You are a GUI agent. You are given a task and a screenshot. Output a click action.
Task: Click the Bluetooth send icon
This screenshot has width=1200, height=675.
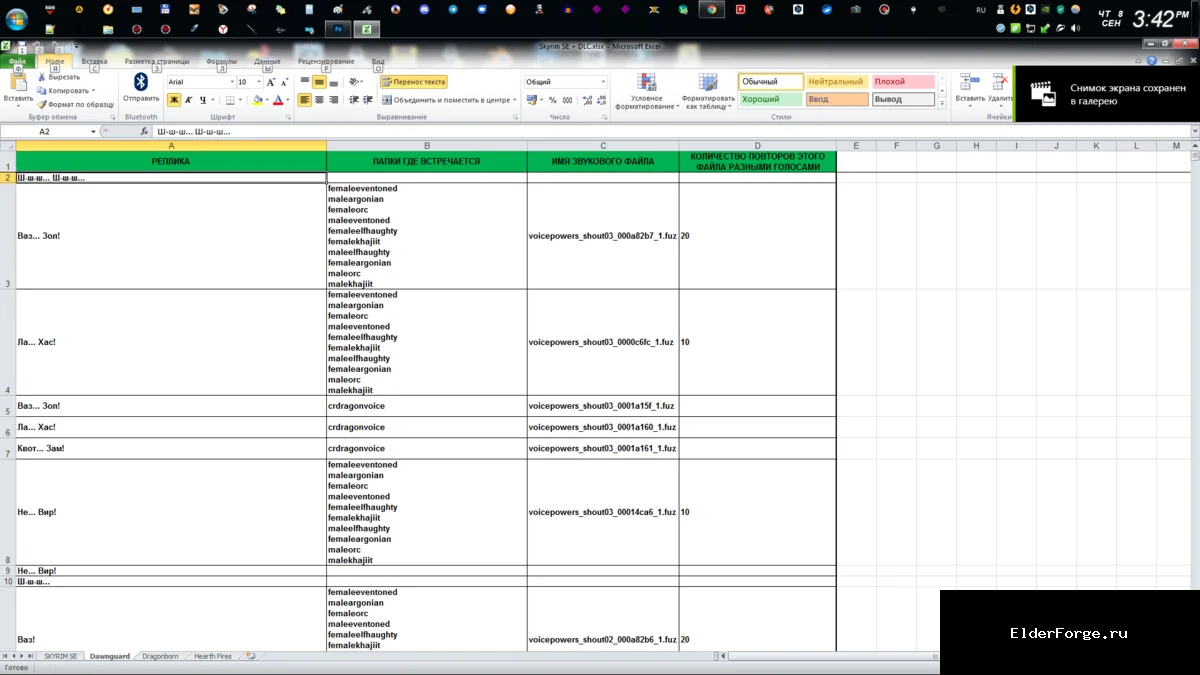pyautogui.click(x=141, y=82)
